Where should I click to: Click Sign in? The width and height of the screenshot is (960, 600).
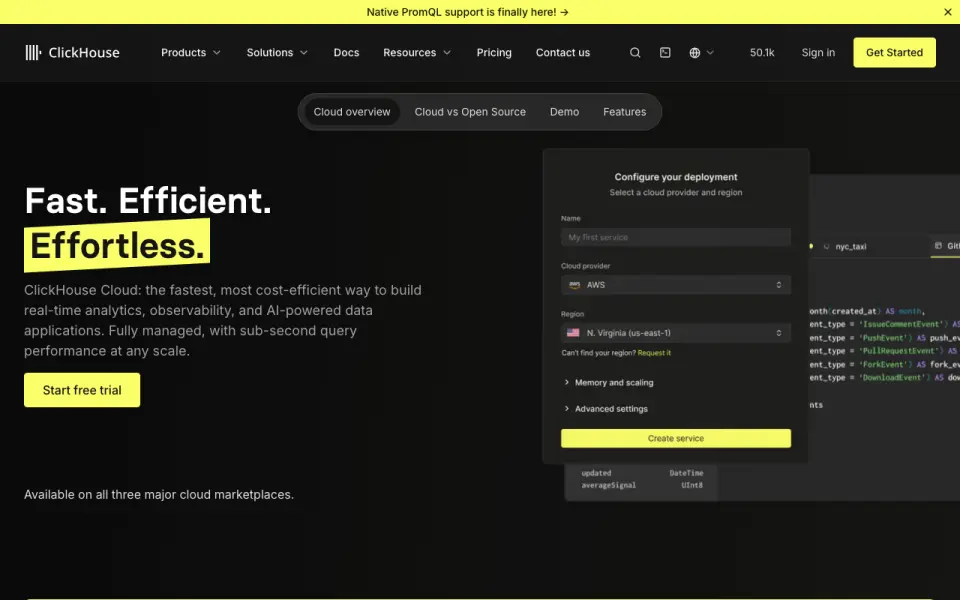point(818,53)
